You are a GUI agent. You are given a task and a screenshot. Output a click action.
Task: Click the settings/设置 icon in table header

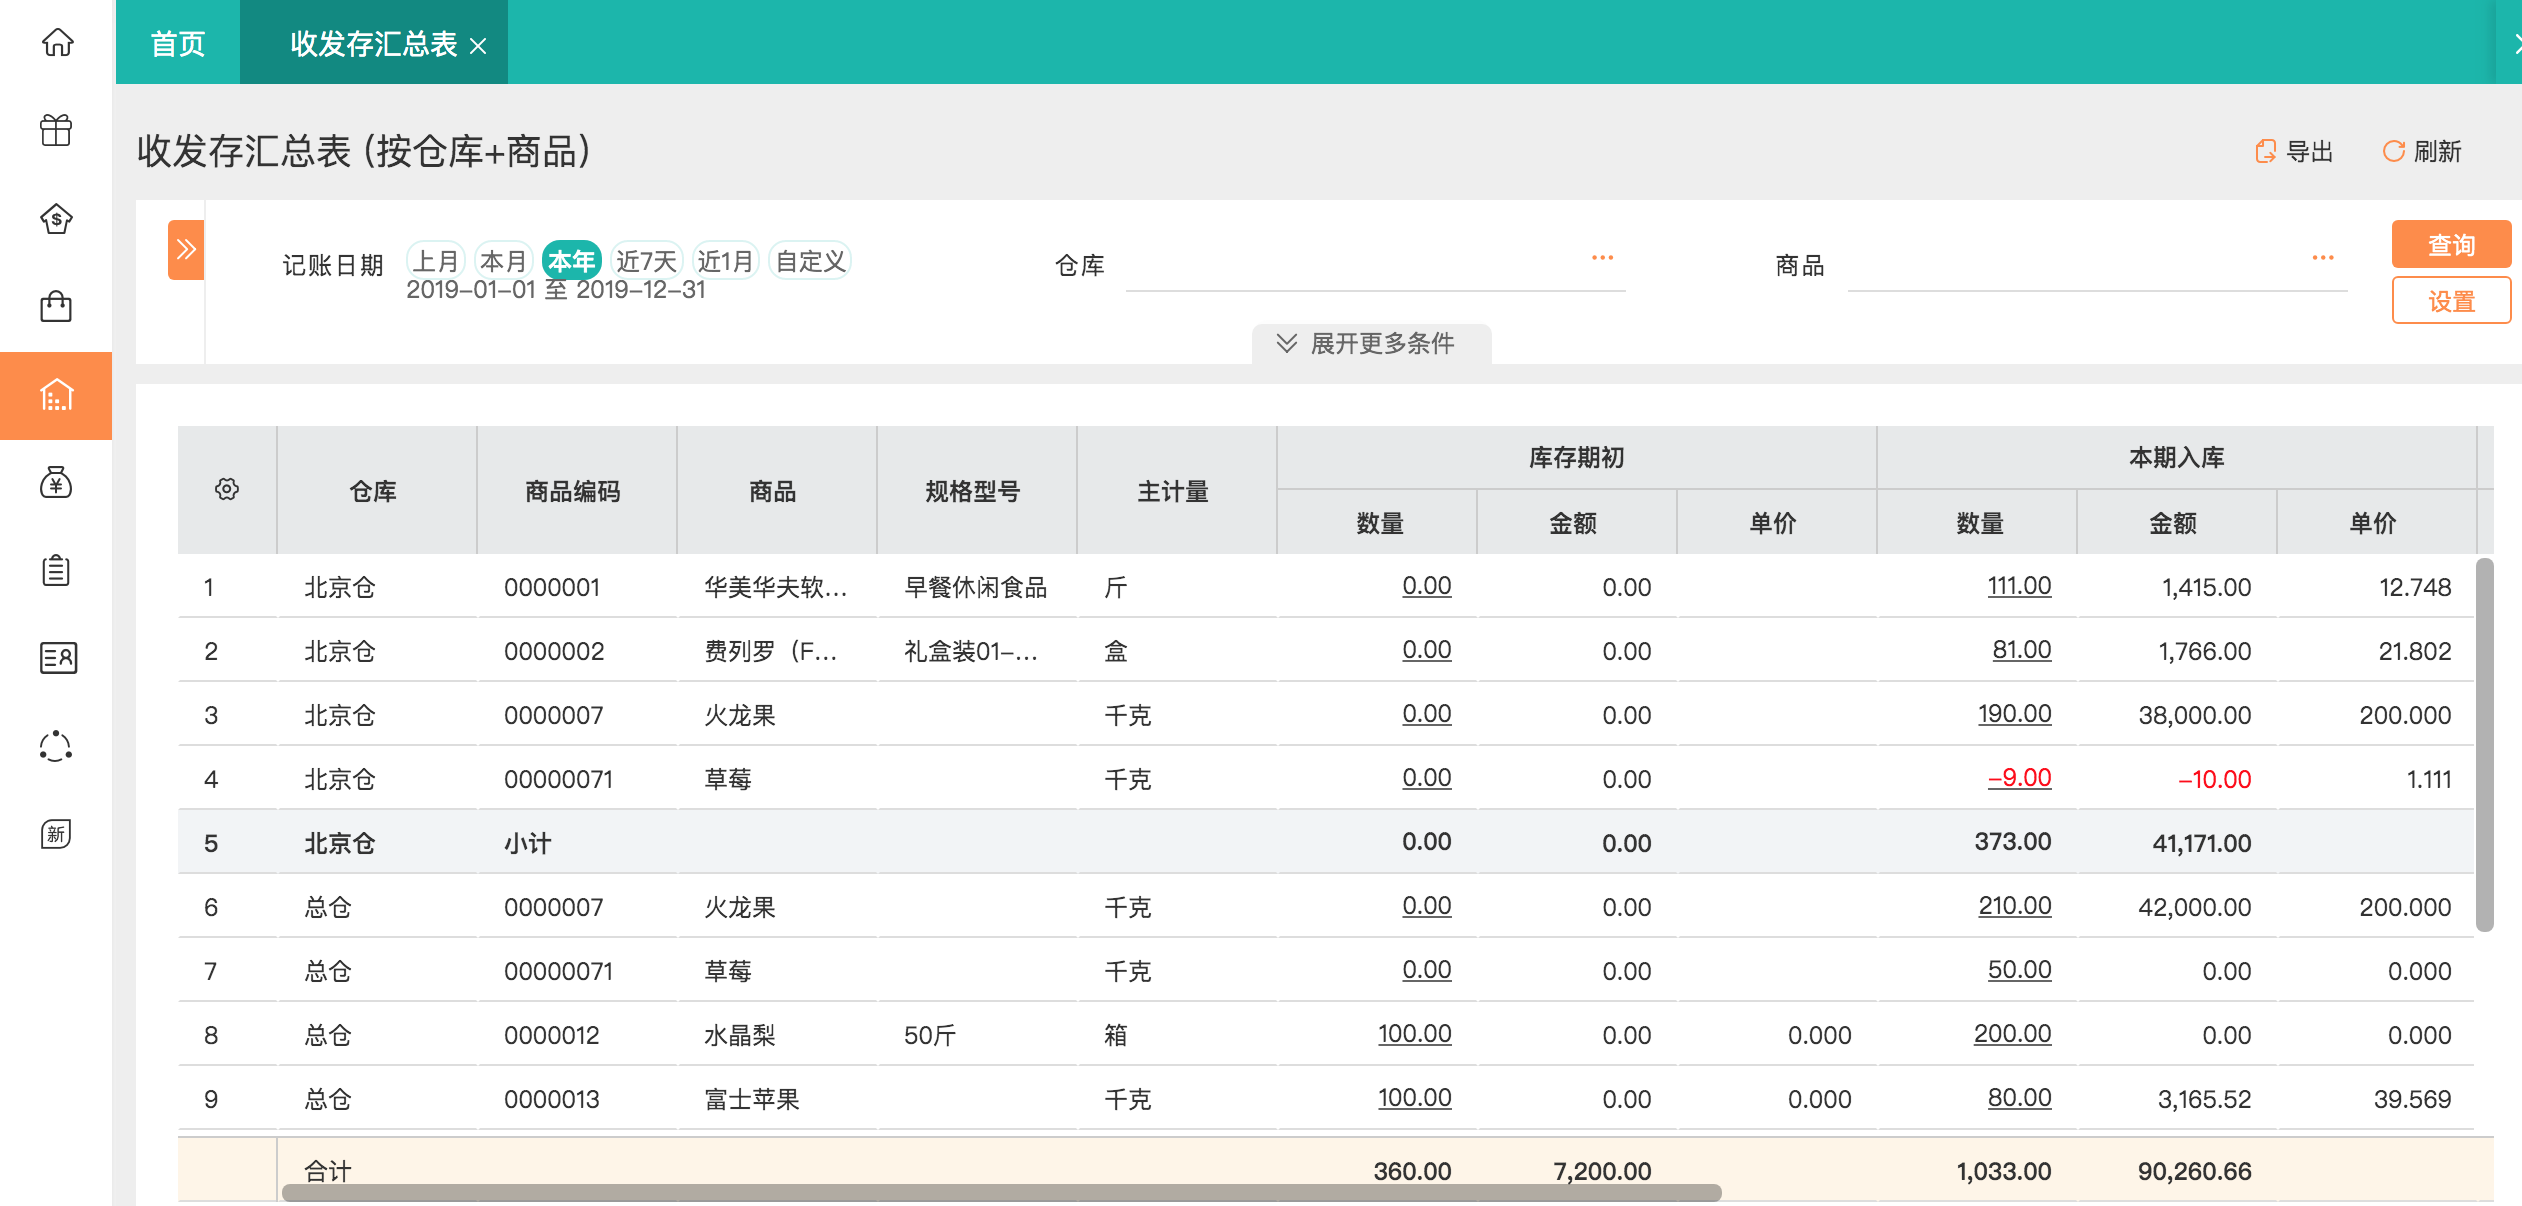tap(227, 489)
